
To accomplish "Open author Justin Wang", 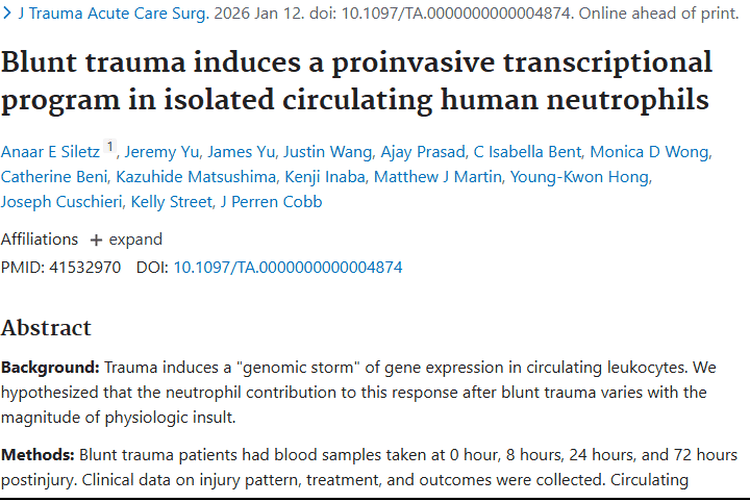I will (328, 152).
